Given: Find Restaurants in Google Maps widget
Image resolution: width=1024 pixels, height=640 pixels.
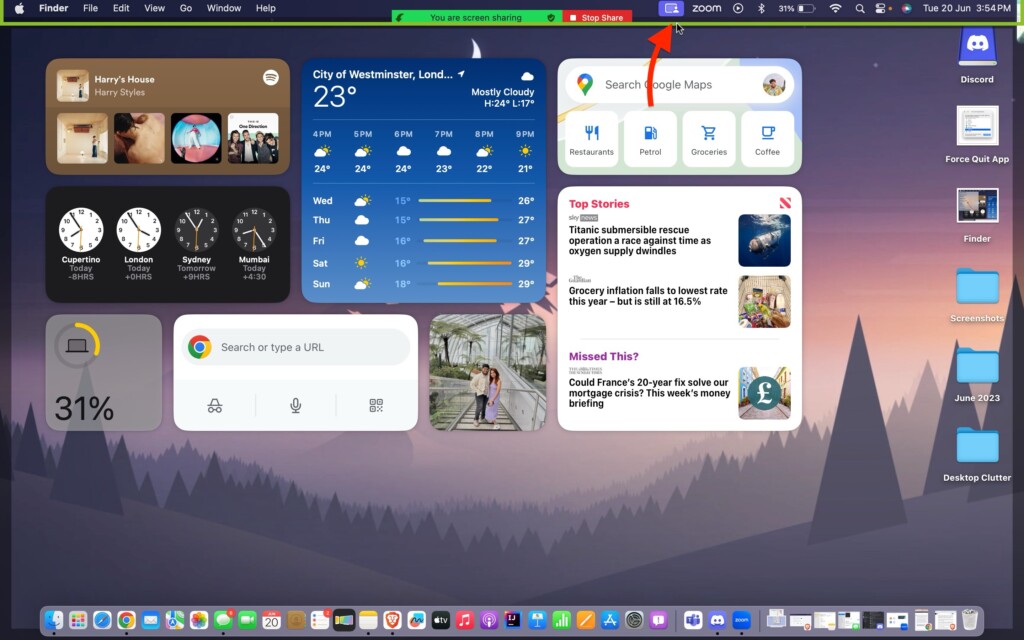Looking at the screenshot, I should (x=592, y=139).
